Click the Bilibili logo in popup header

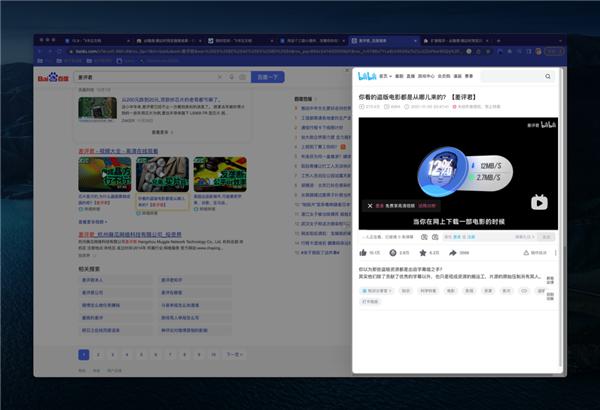367,76
